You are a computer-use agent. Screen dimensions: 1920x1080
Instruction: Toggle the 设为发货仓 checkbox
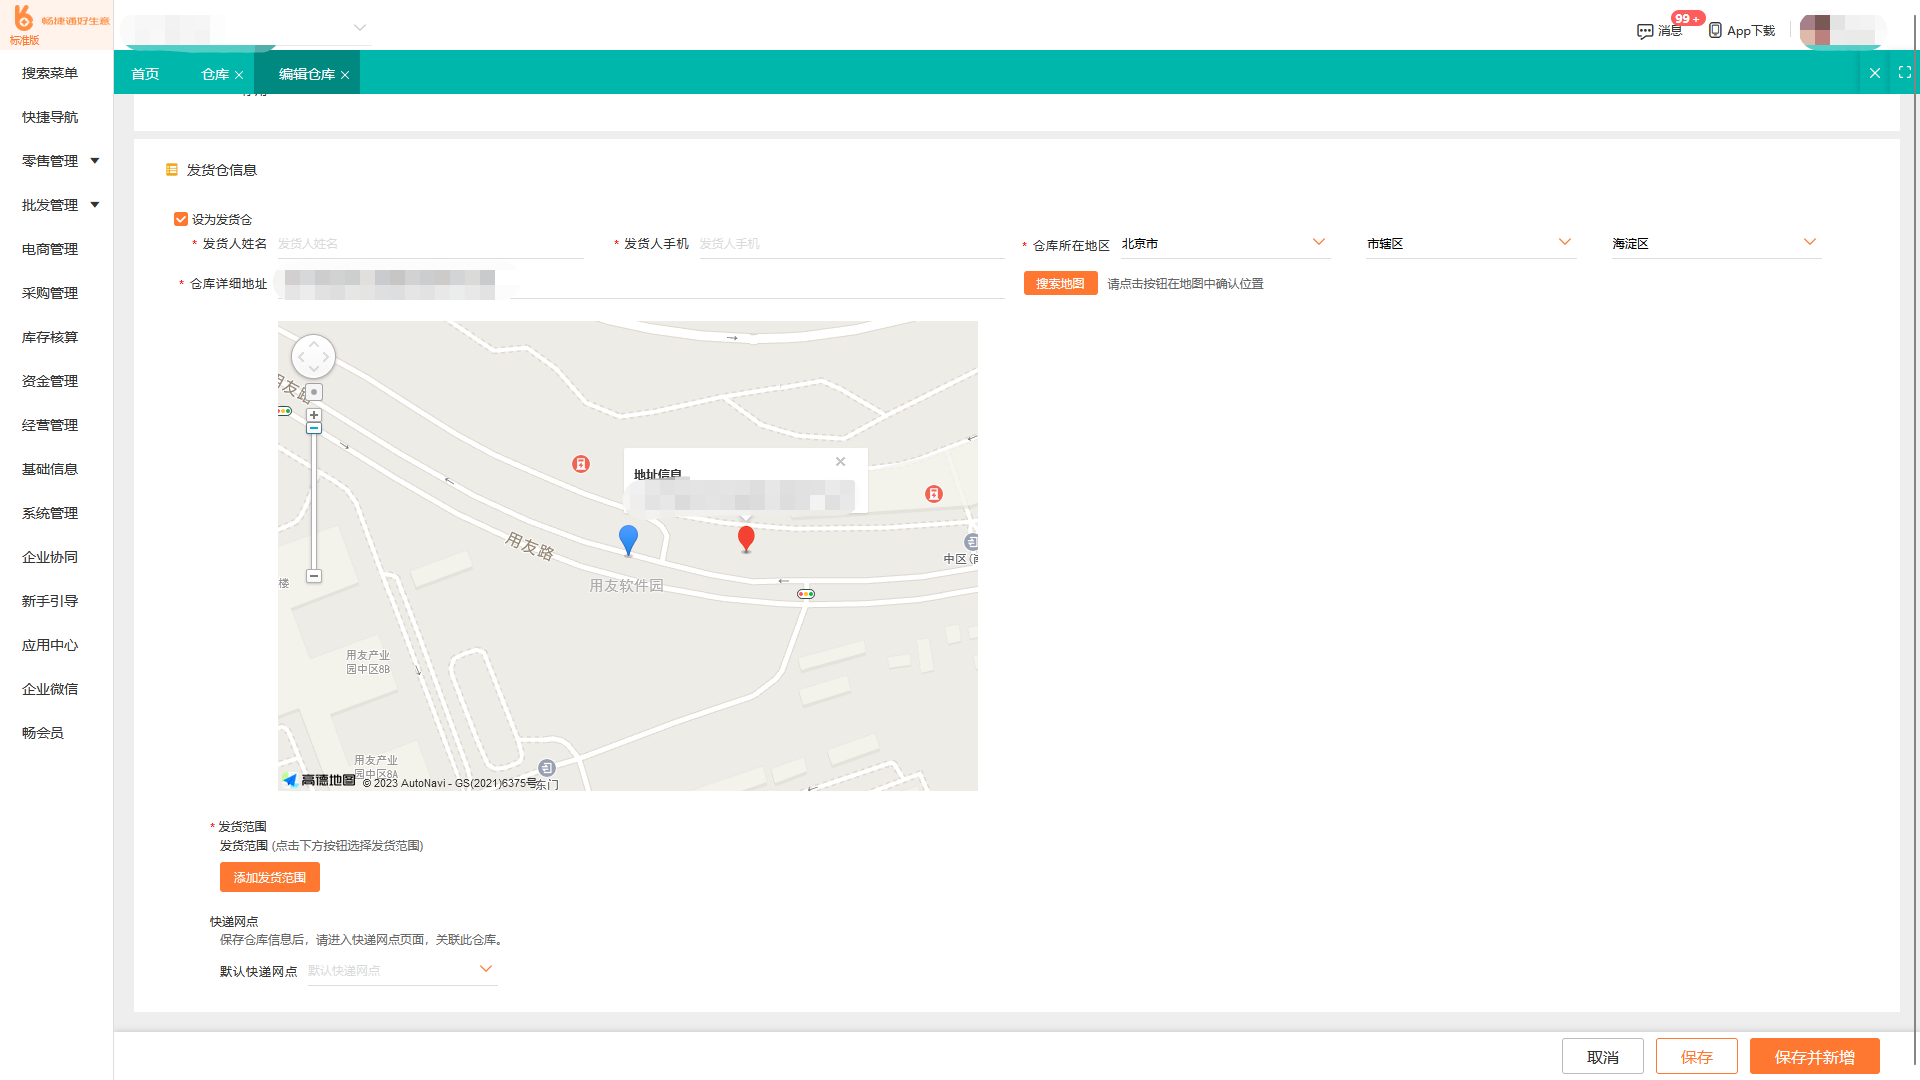[x=181, y=216]
